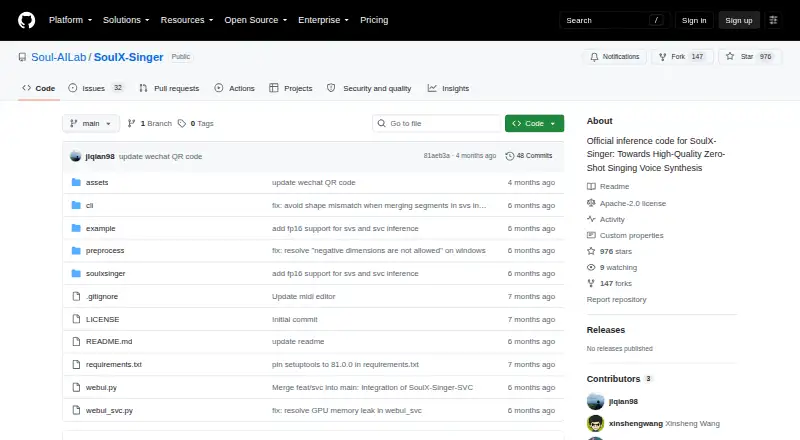
Task: Open the README.md file
Action: point(109,341)
